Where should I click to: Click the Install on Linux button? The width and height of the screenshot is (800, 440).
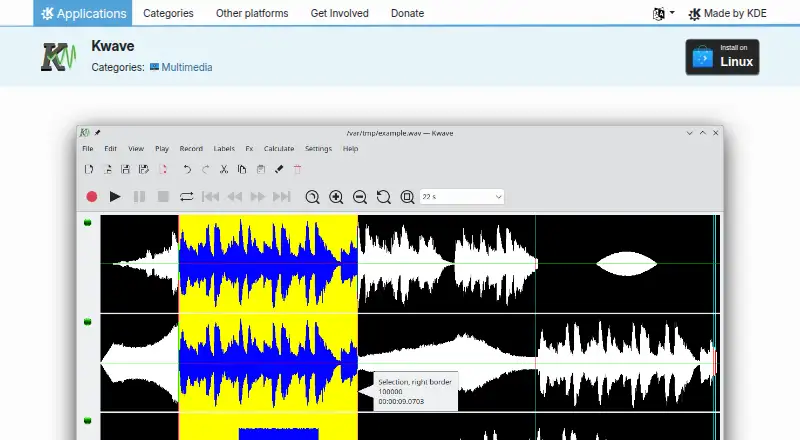[x=722, y=57]
